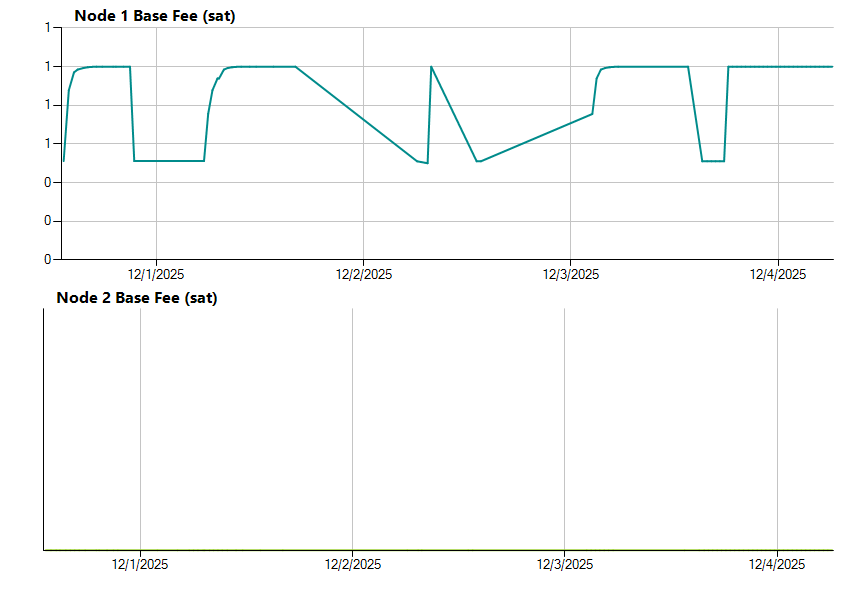The width and height of the screenshot is (860, 600).
Task: Select 12/1/2025 date label on Node 2 chart
Action: pyautogui.click(x=140, y=565)
